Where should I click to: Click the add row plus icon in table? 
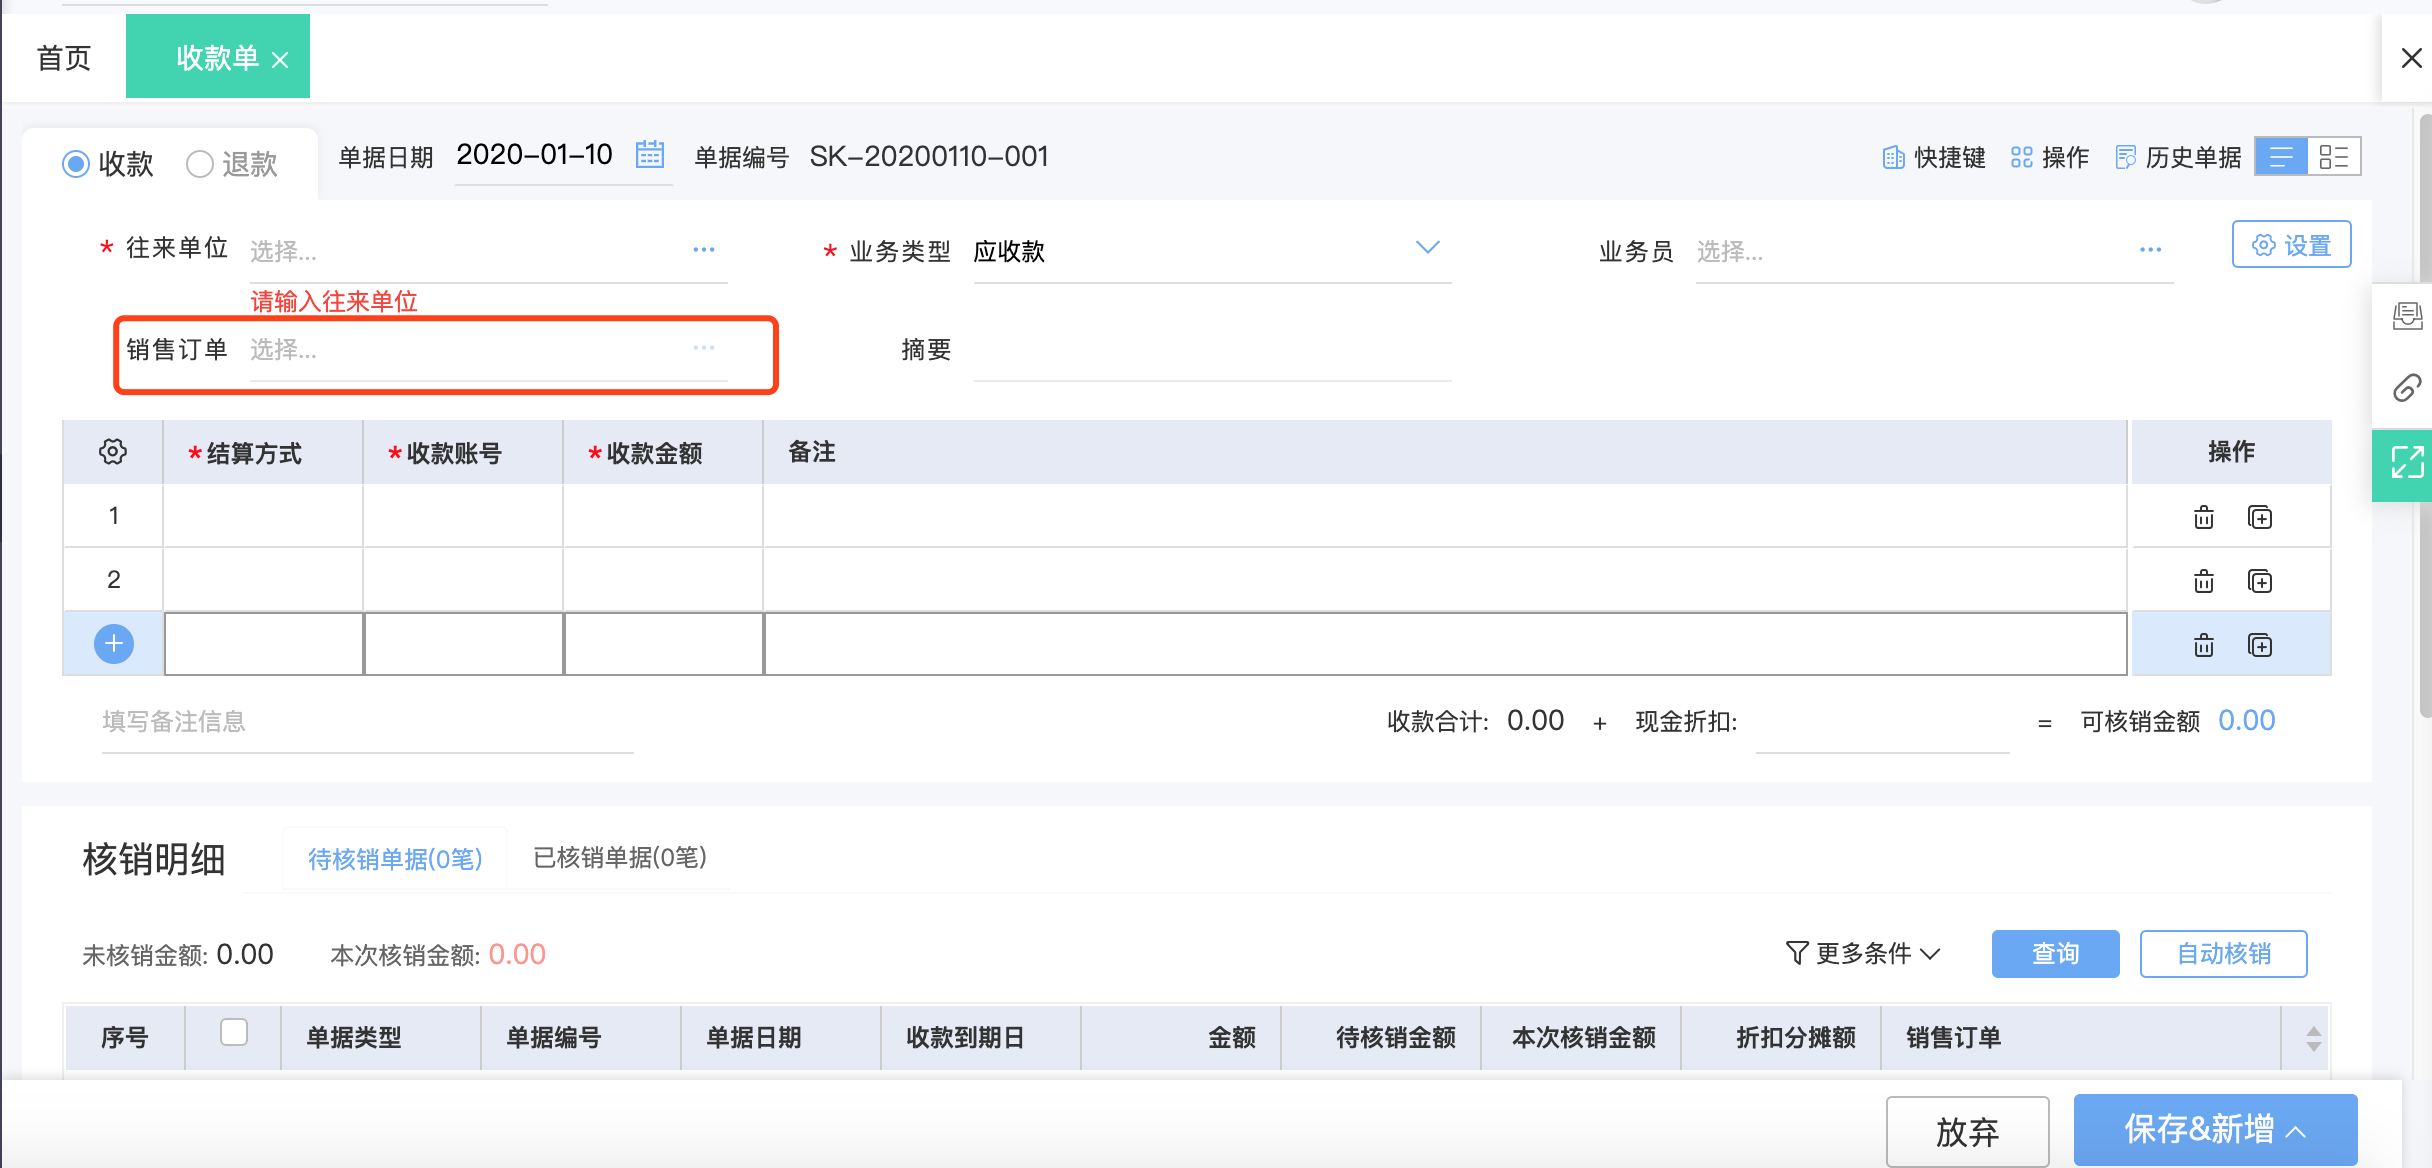tap(115, 644)
